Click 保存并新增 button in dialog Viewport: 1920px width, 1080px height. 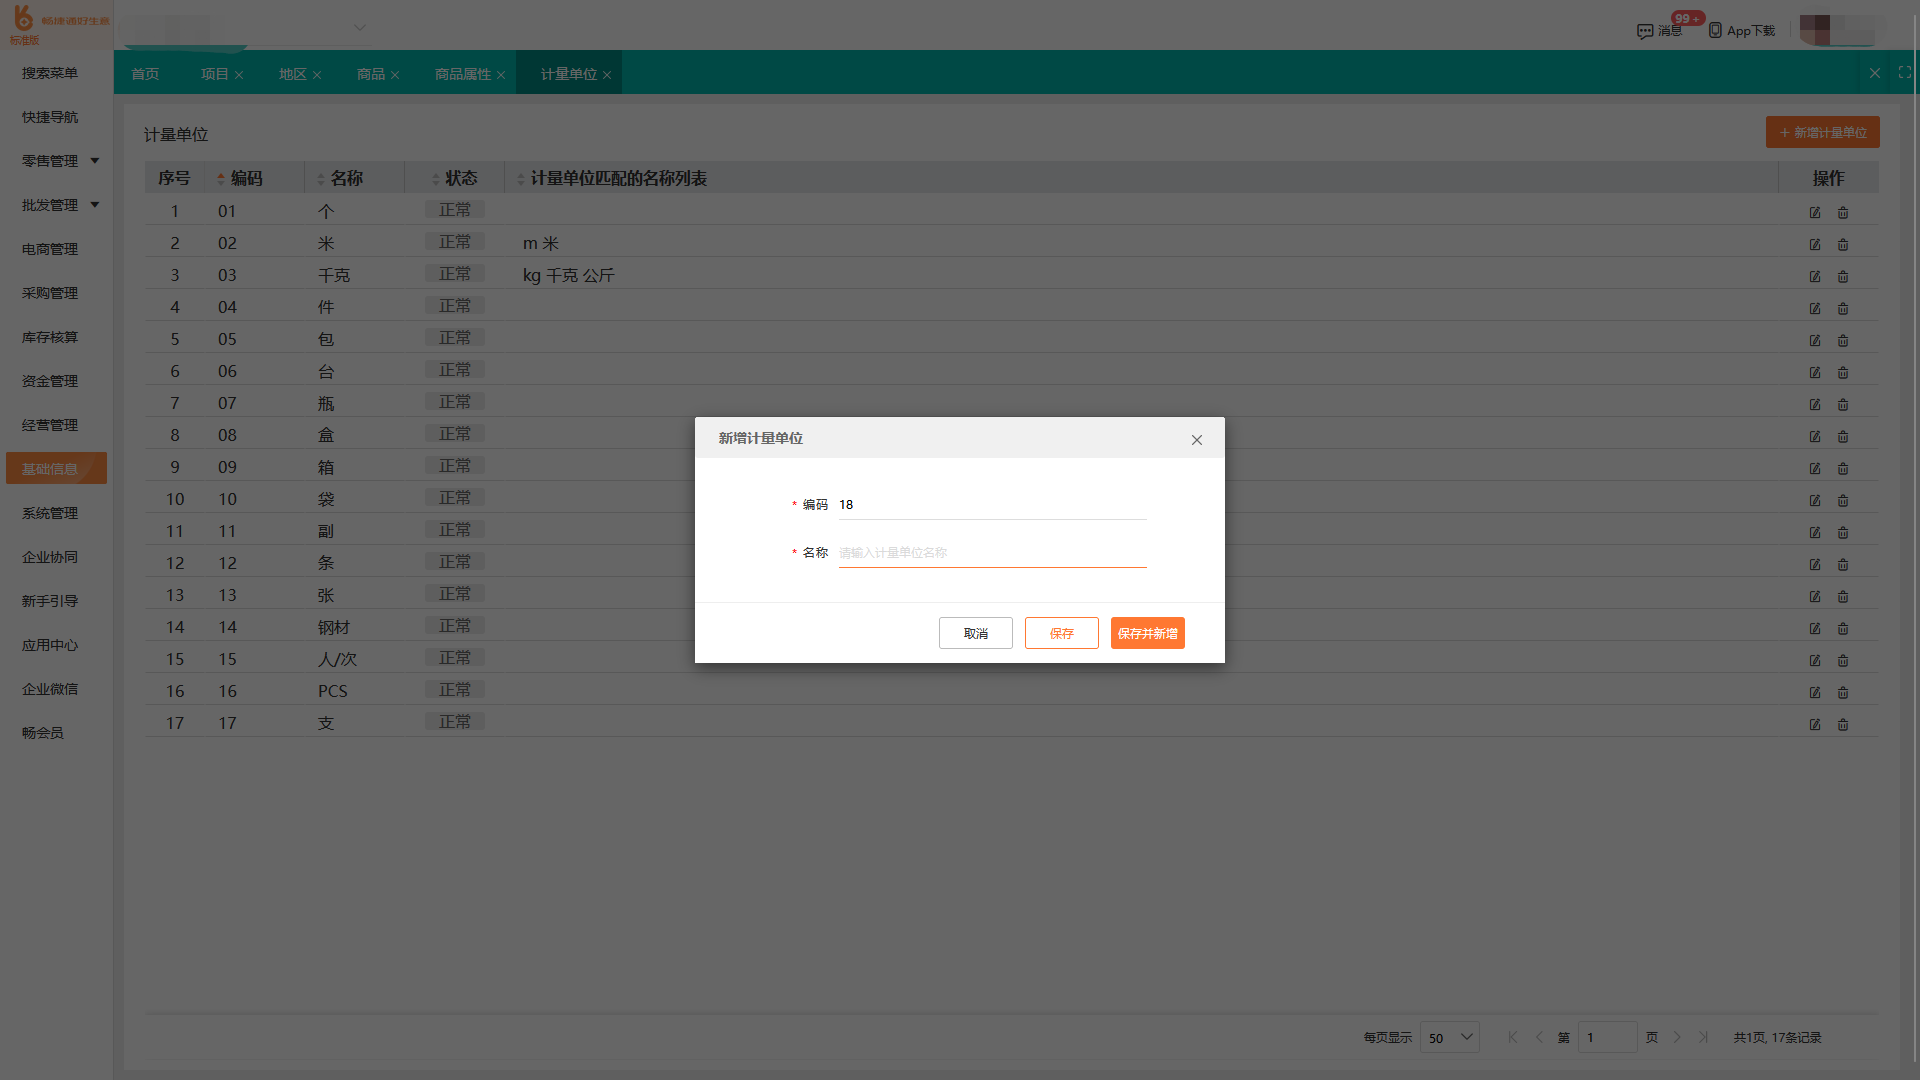coord(1146,632)
